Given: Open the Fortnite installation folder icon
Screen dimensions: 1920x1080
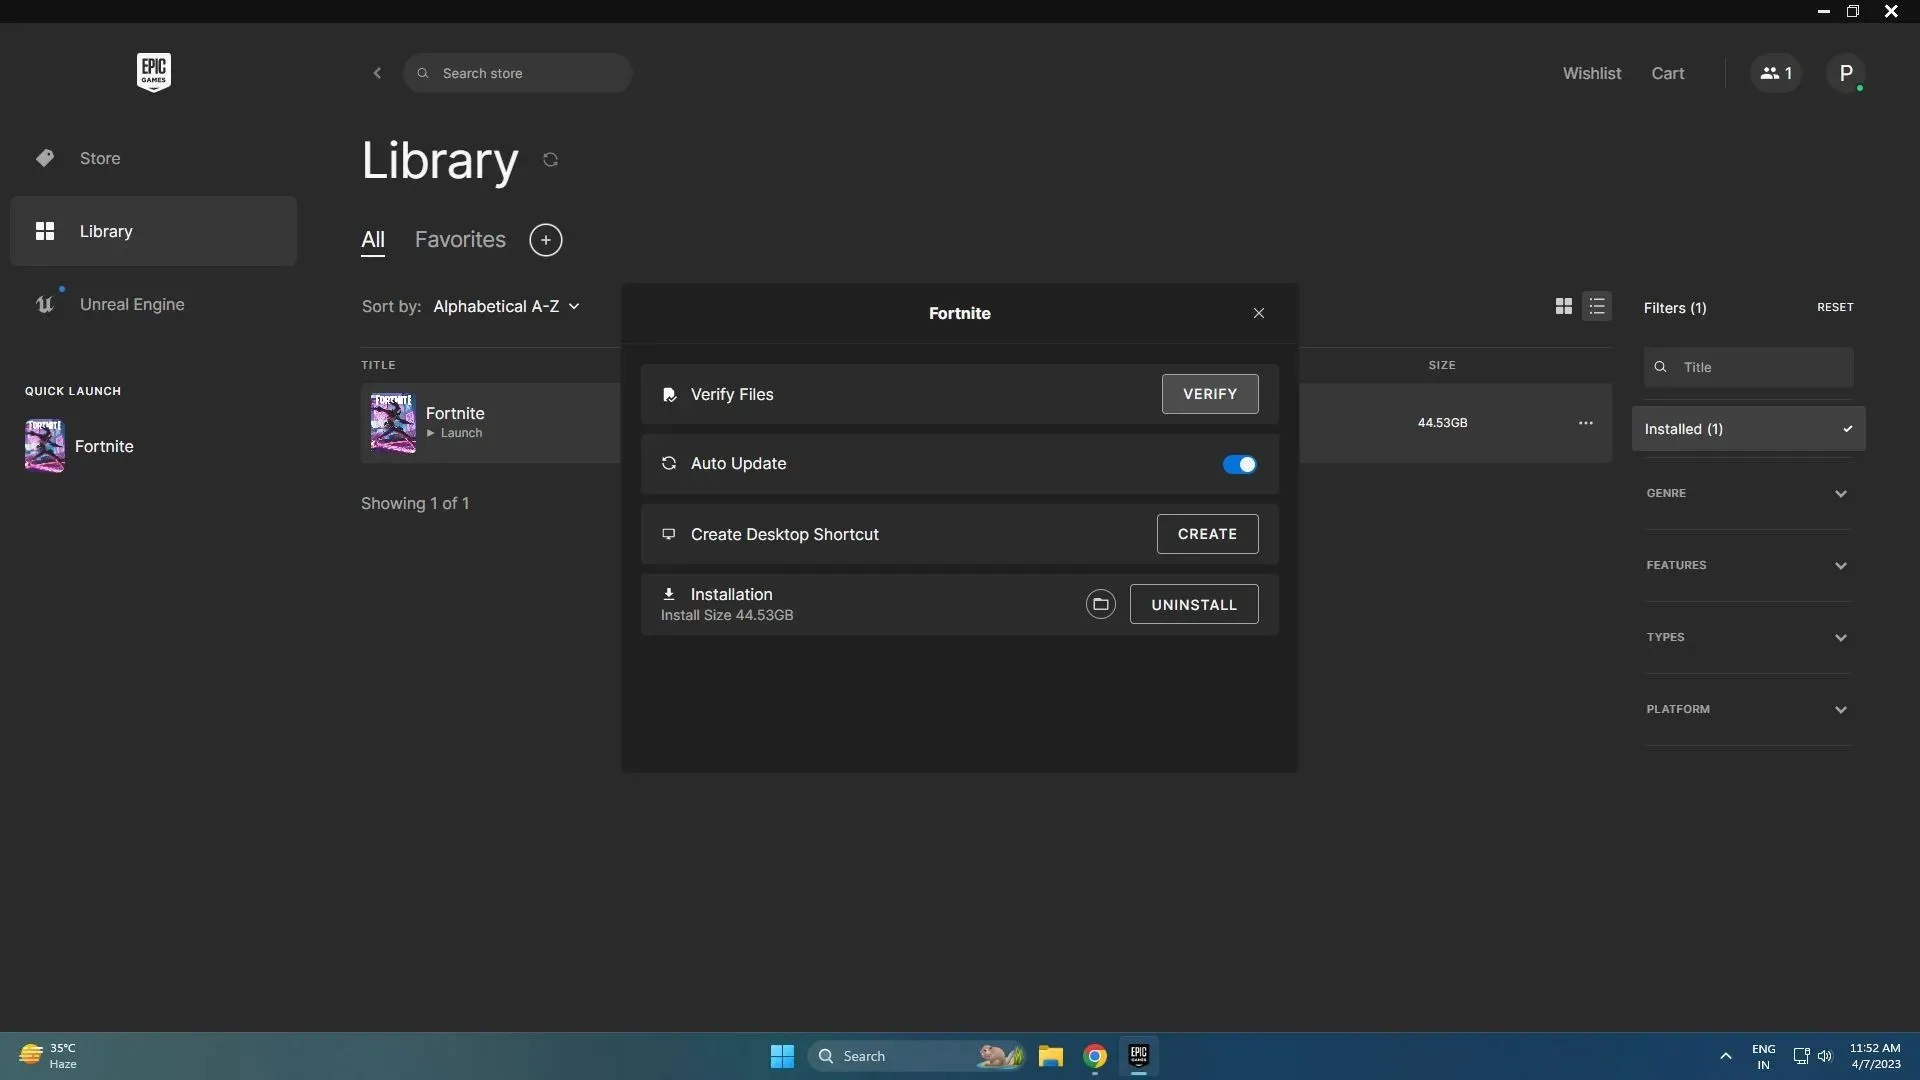Looking at the screenshot, I should click(x=1101, y=604).
